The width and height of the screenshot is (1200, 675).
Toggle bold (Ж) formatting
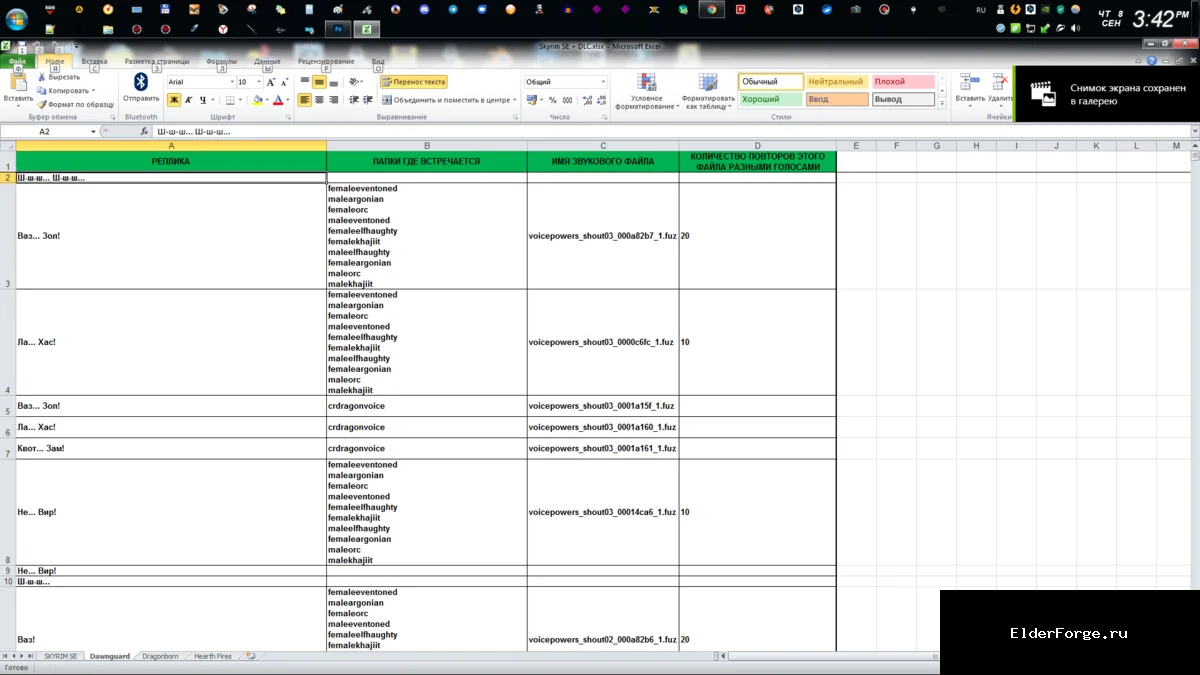coord(174,100)
